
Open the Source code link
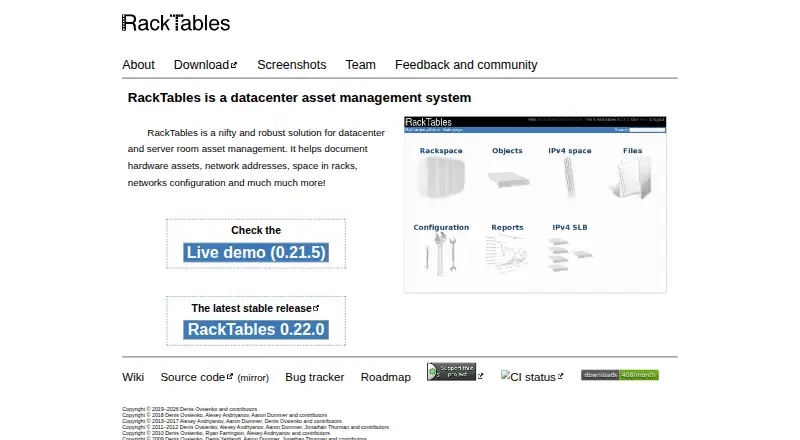pyautogui.click(x=196, y=377)
